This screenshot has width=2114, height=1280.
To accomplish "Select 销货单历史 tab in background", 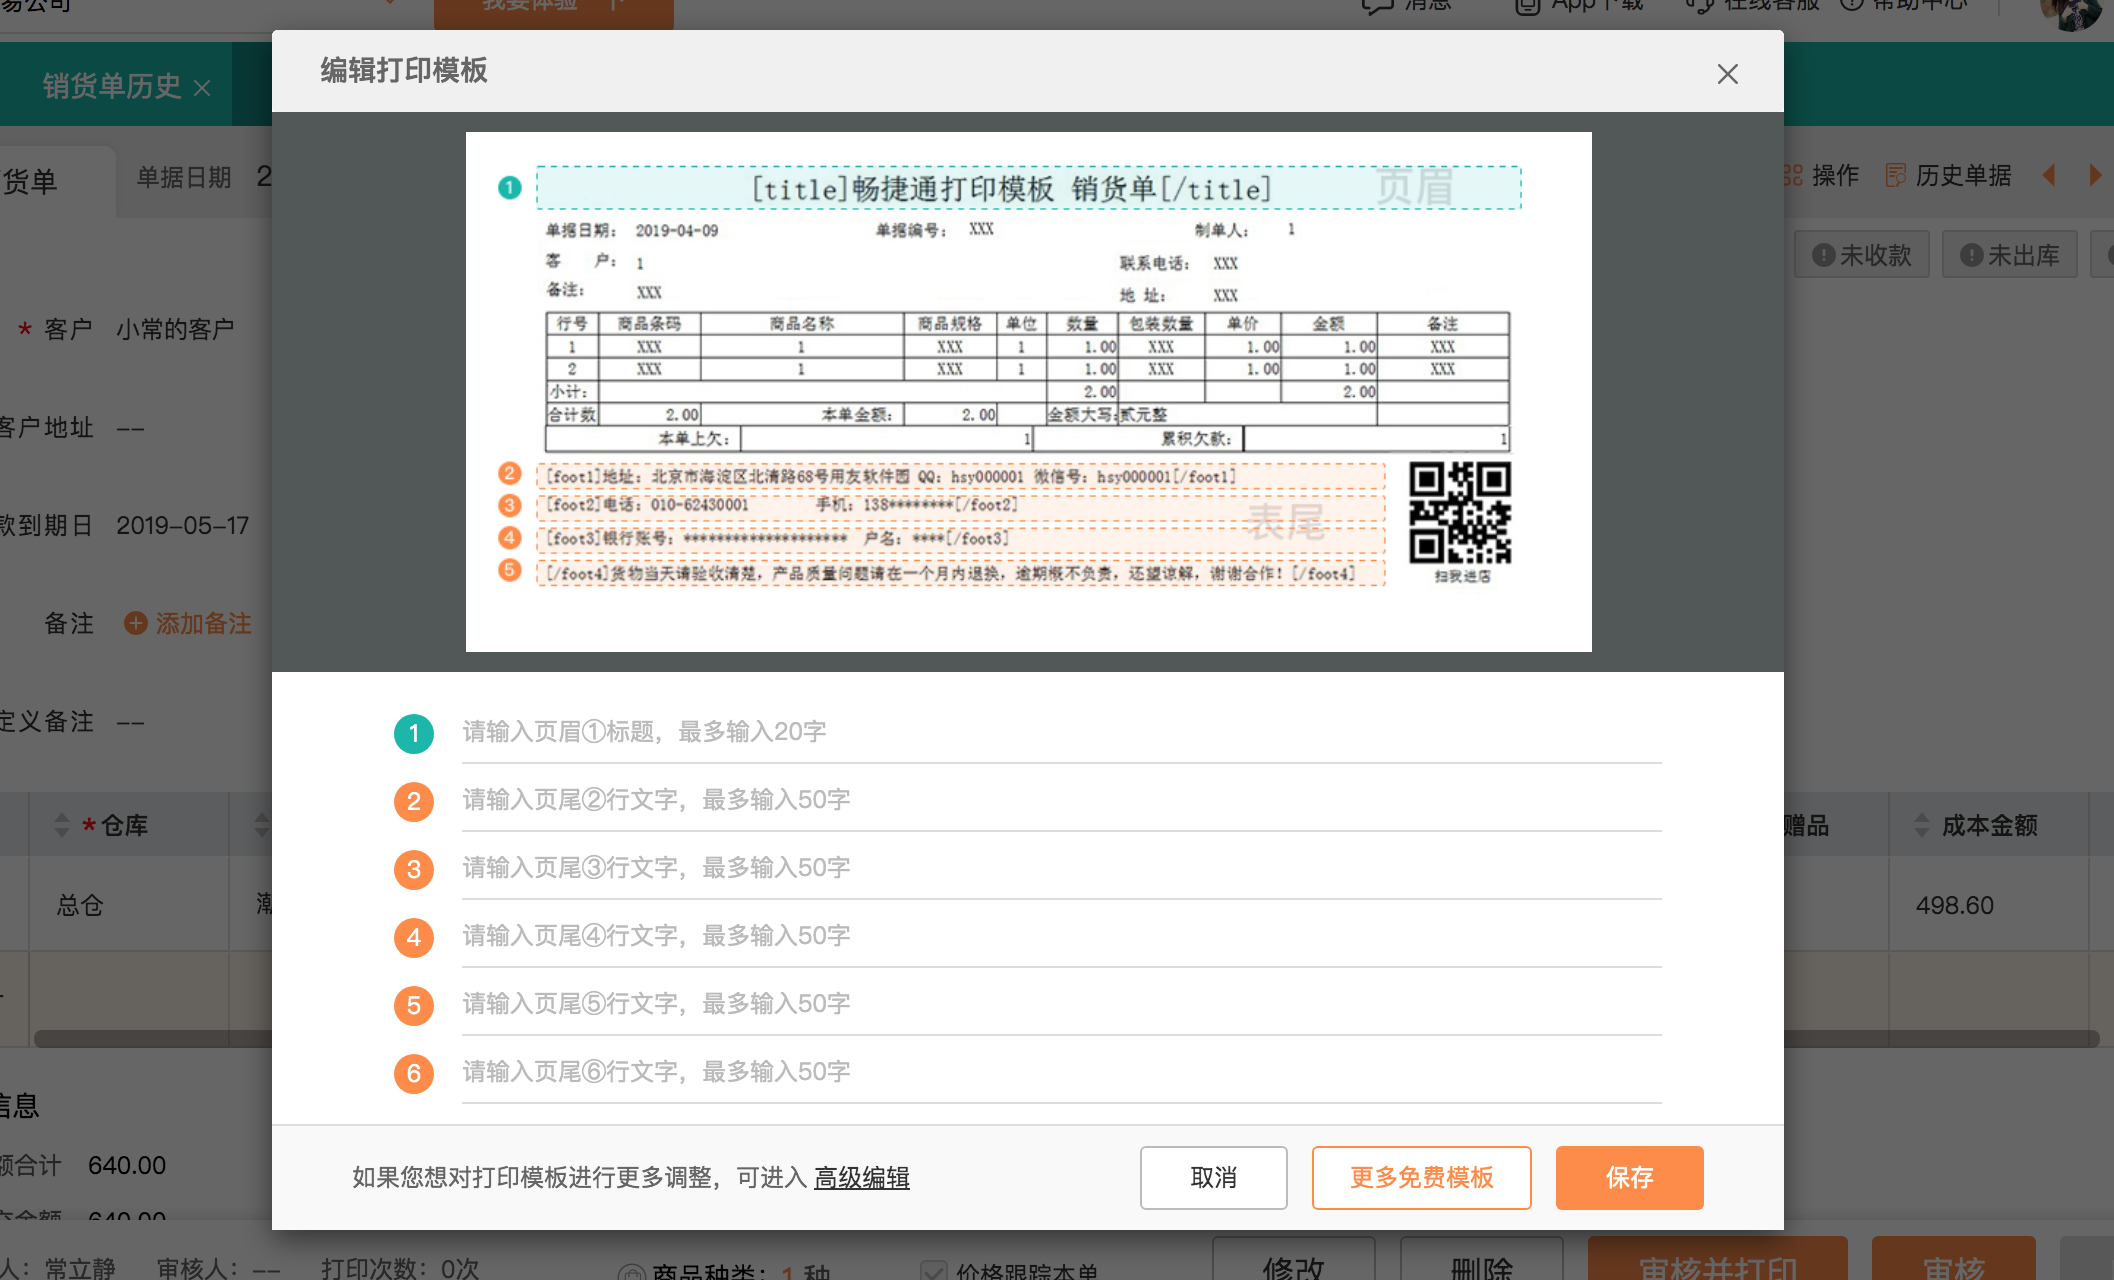I will click(113, 86).
